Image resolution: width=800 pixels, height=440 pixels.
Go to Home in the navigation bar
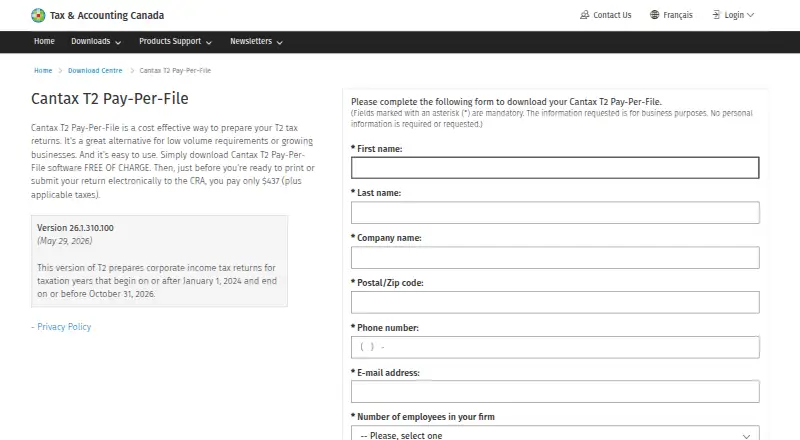pos(44,41)
